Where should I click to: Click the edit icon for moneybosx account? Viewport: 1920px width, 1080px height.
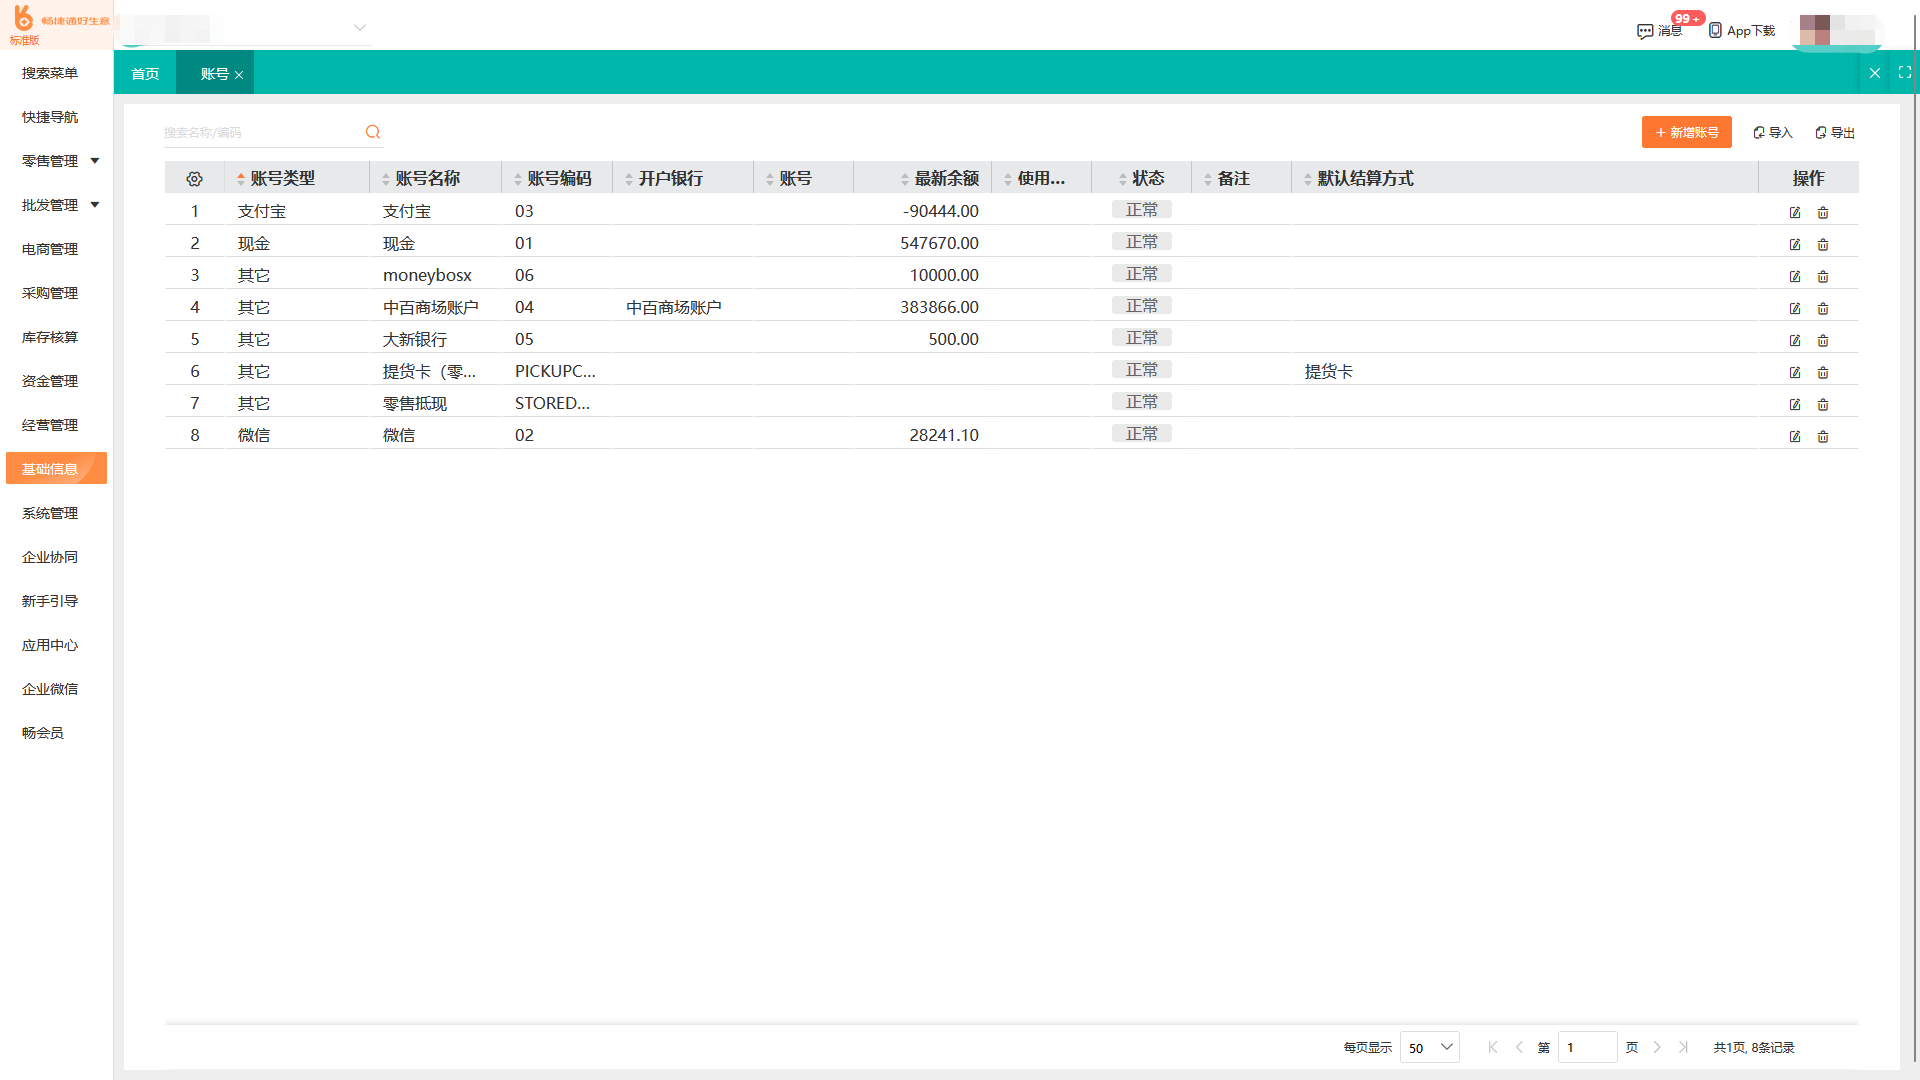tap(1795, 274)
